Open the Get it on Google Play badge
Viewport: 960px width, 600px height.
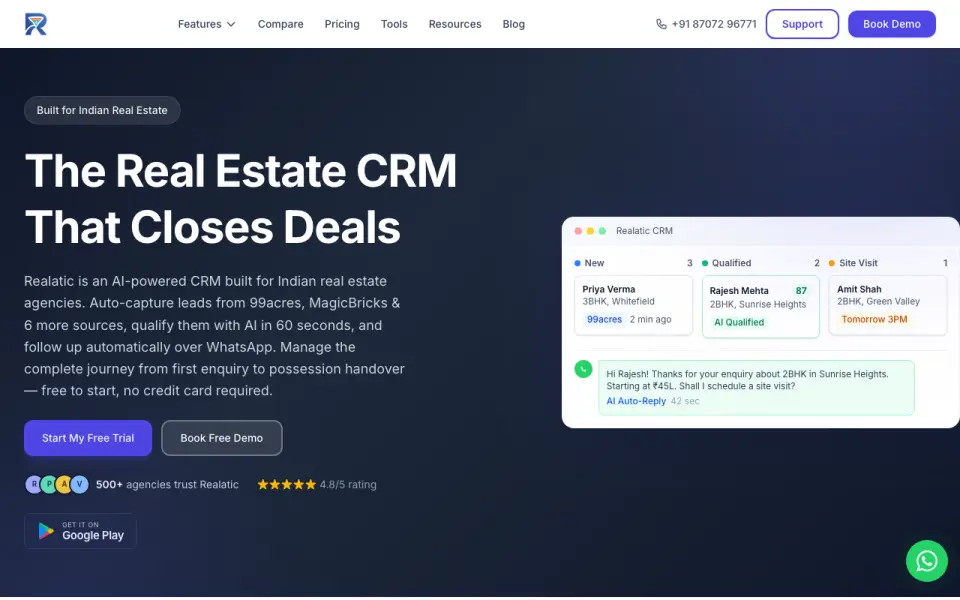coord(80,531)
